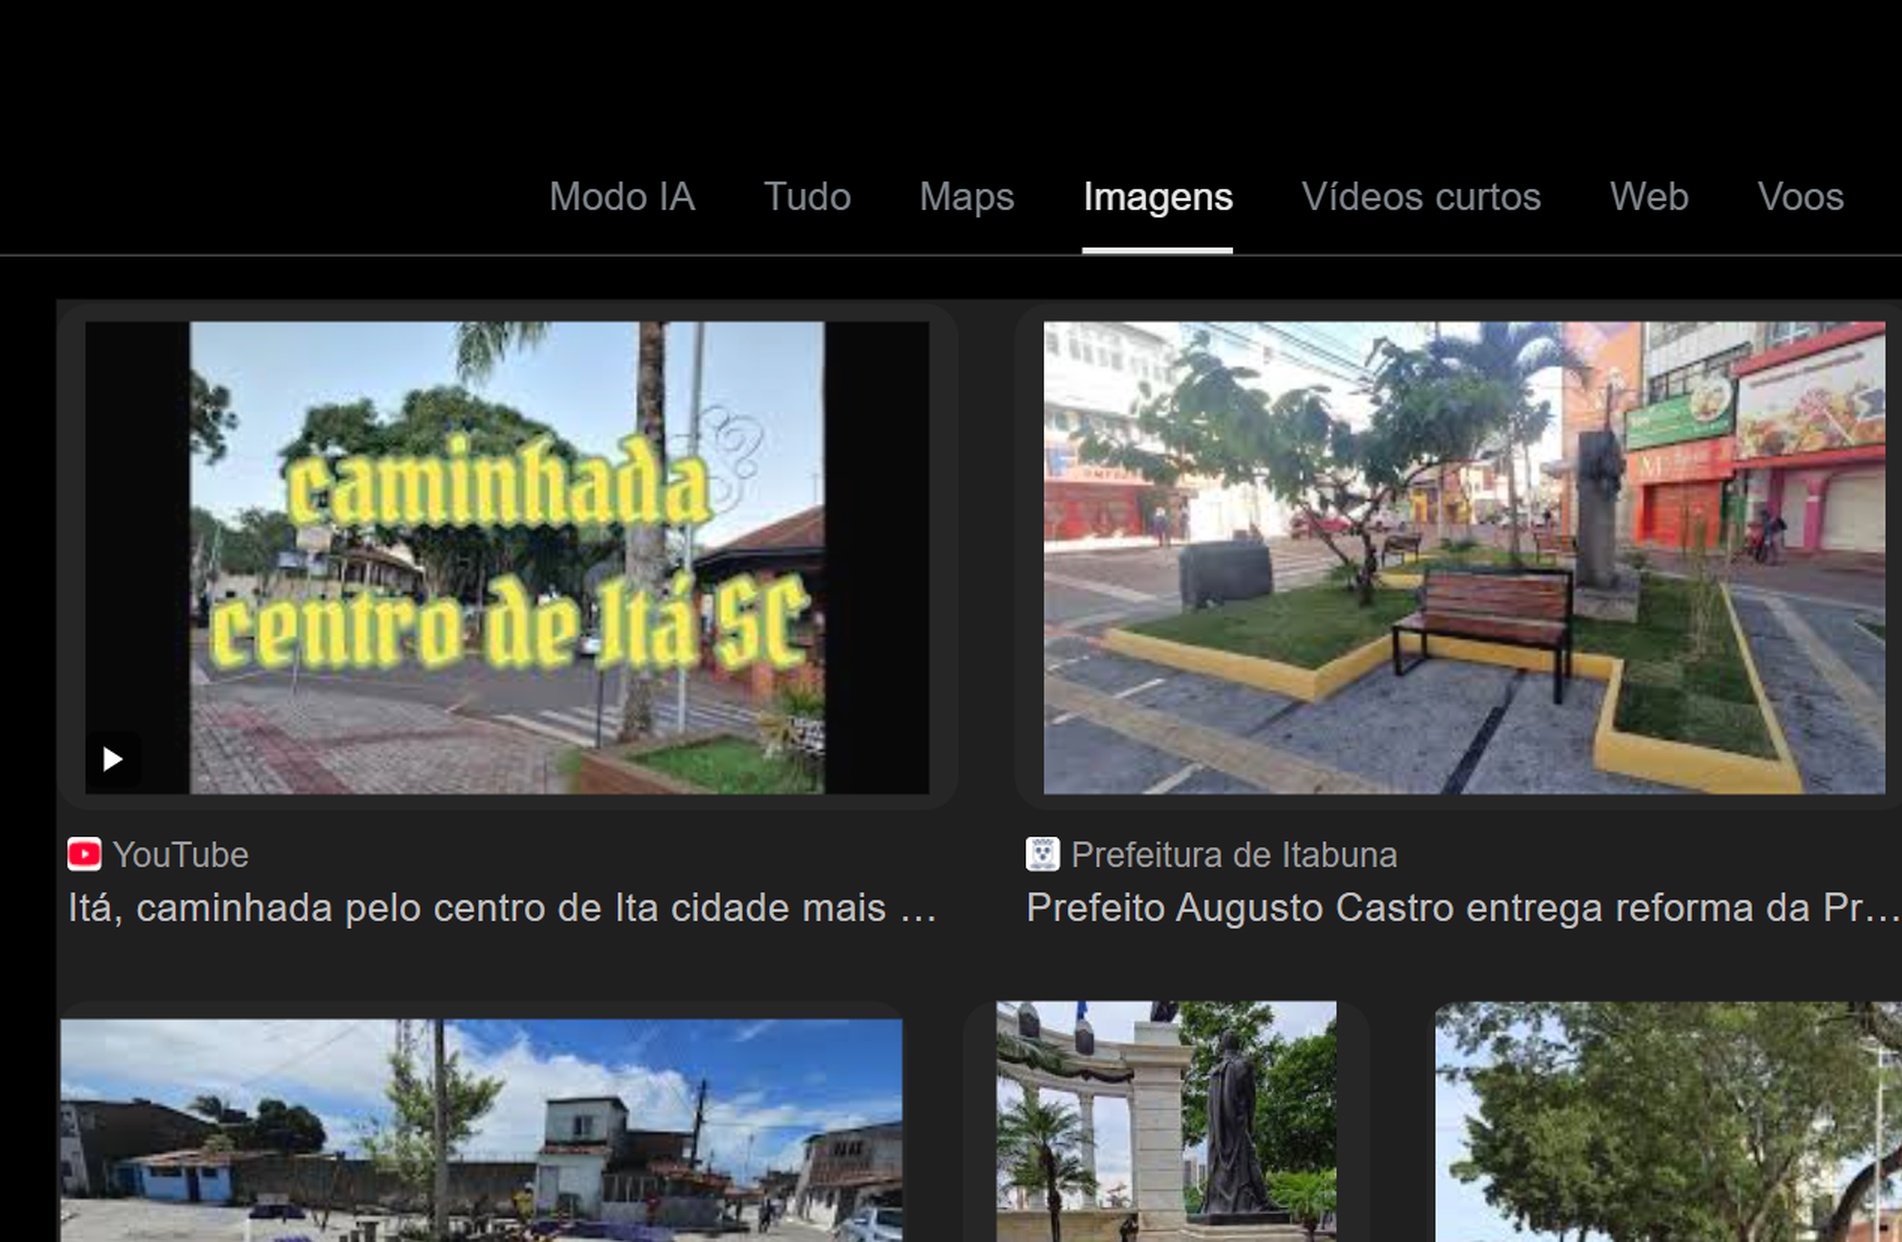Open the 'caminhada centro de Itá SC' video thumbnail
The height and width of the screenshot is (1242, 1902).
pos(506,557)
